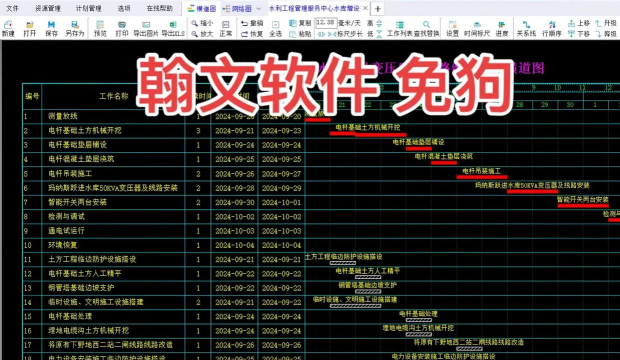Screen dimensions: 620x360
Task: Click the 高 row-height increase arrows
Action: pyautogui.click(x=379, y=23)
